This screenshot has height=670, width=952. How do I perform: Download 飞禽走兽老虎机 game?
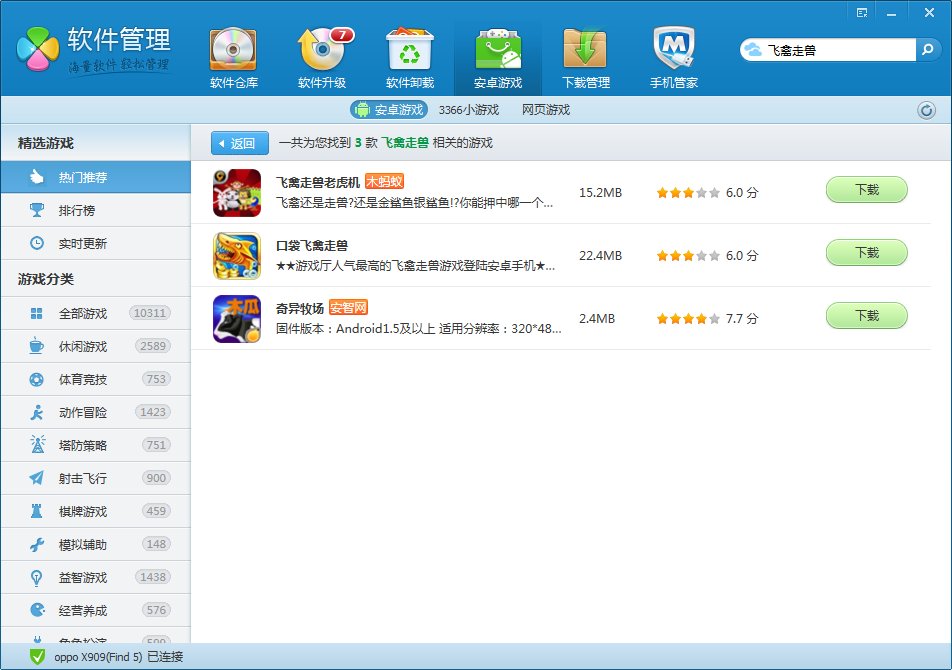click(866, 191)
